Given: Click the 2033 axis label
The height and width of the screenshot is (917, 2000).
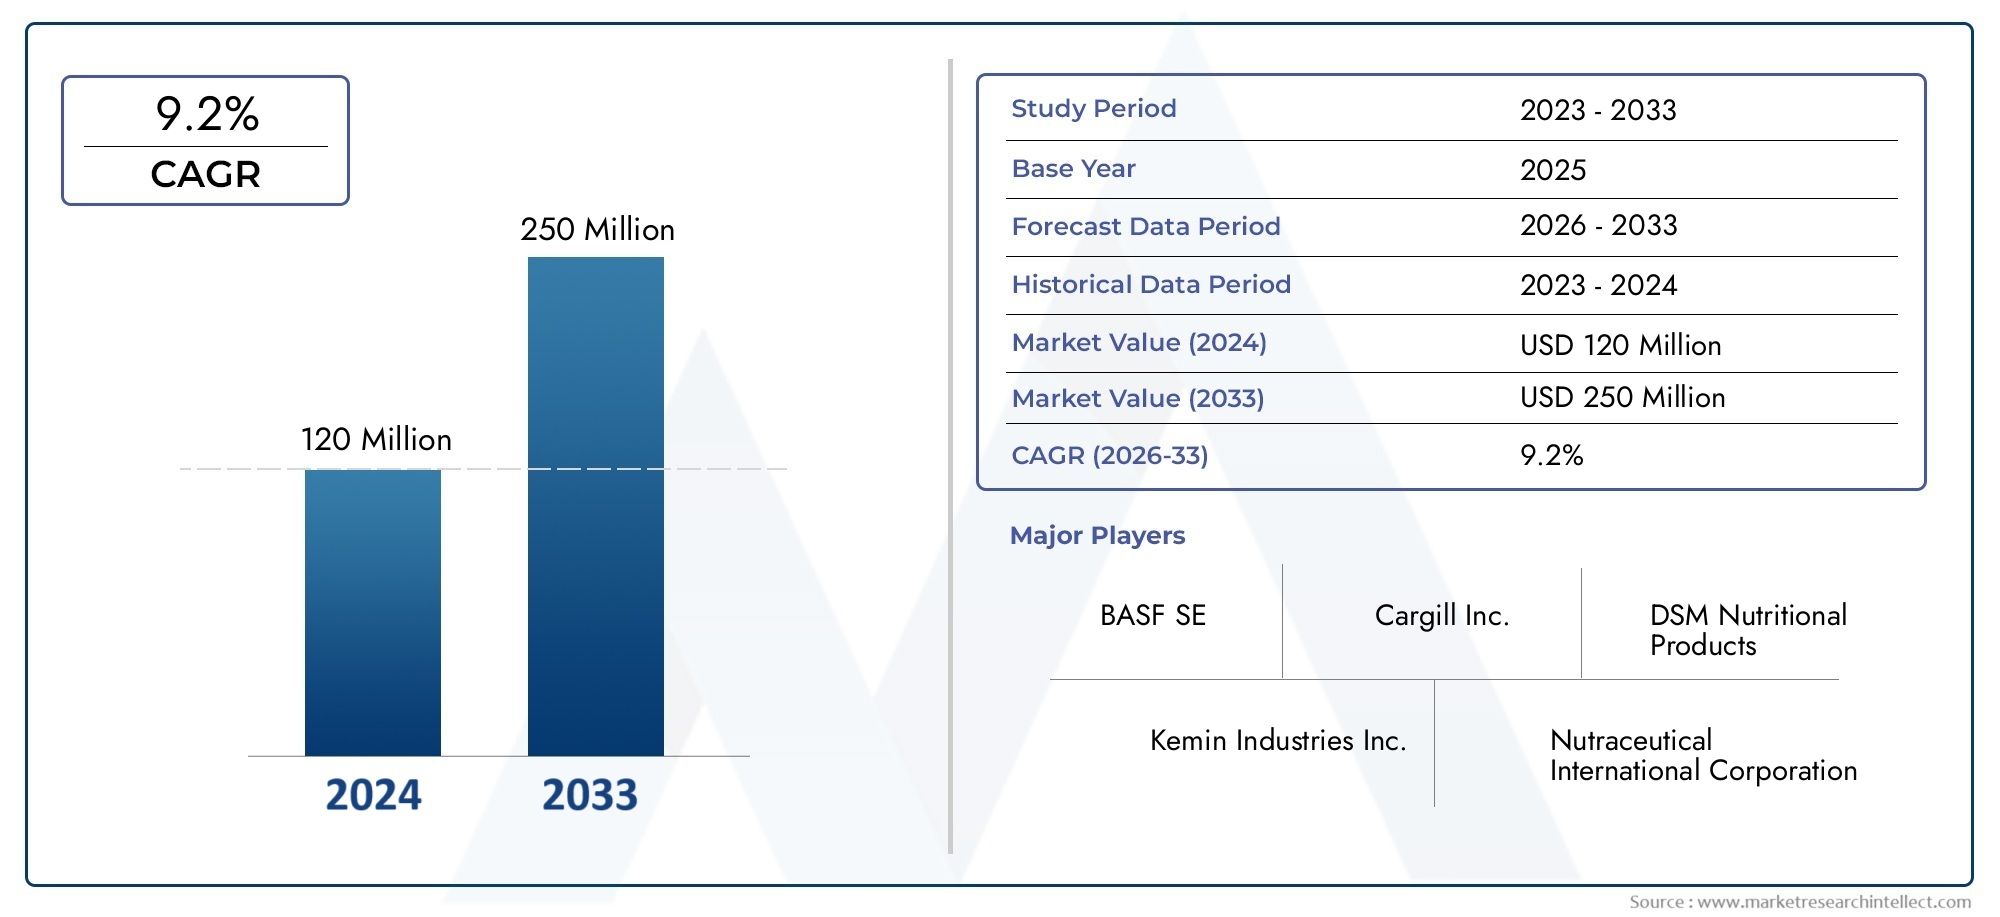Looking at the screenshot, I should pos(590,795).
